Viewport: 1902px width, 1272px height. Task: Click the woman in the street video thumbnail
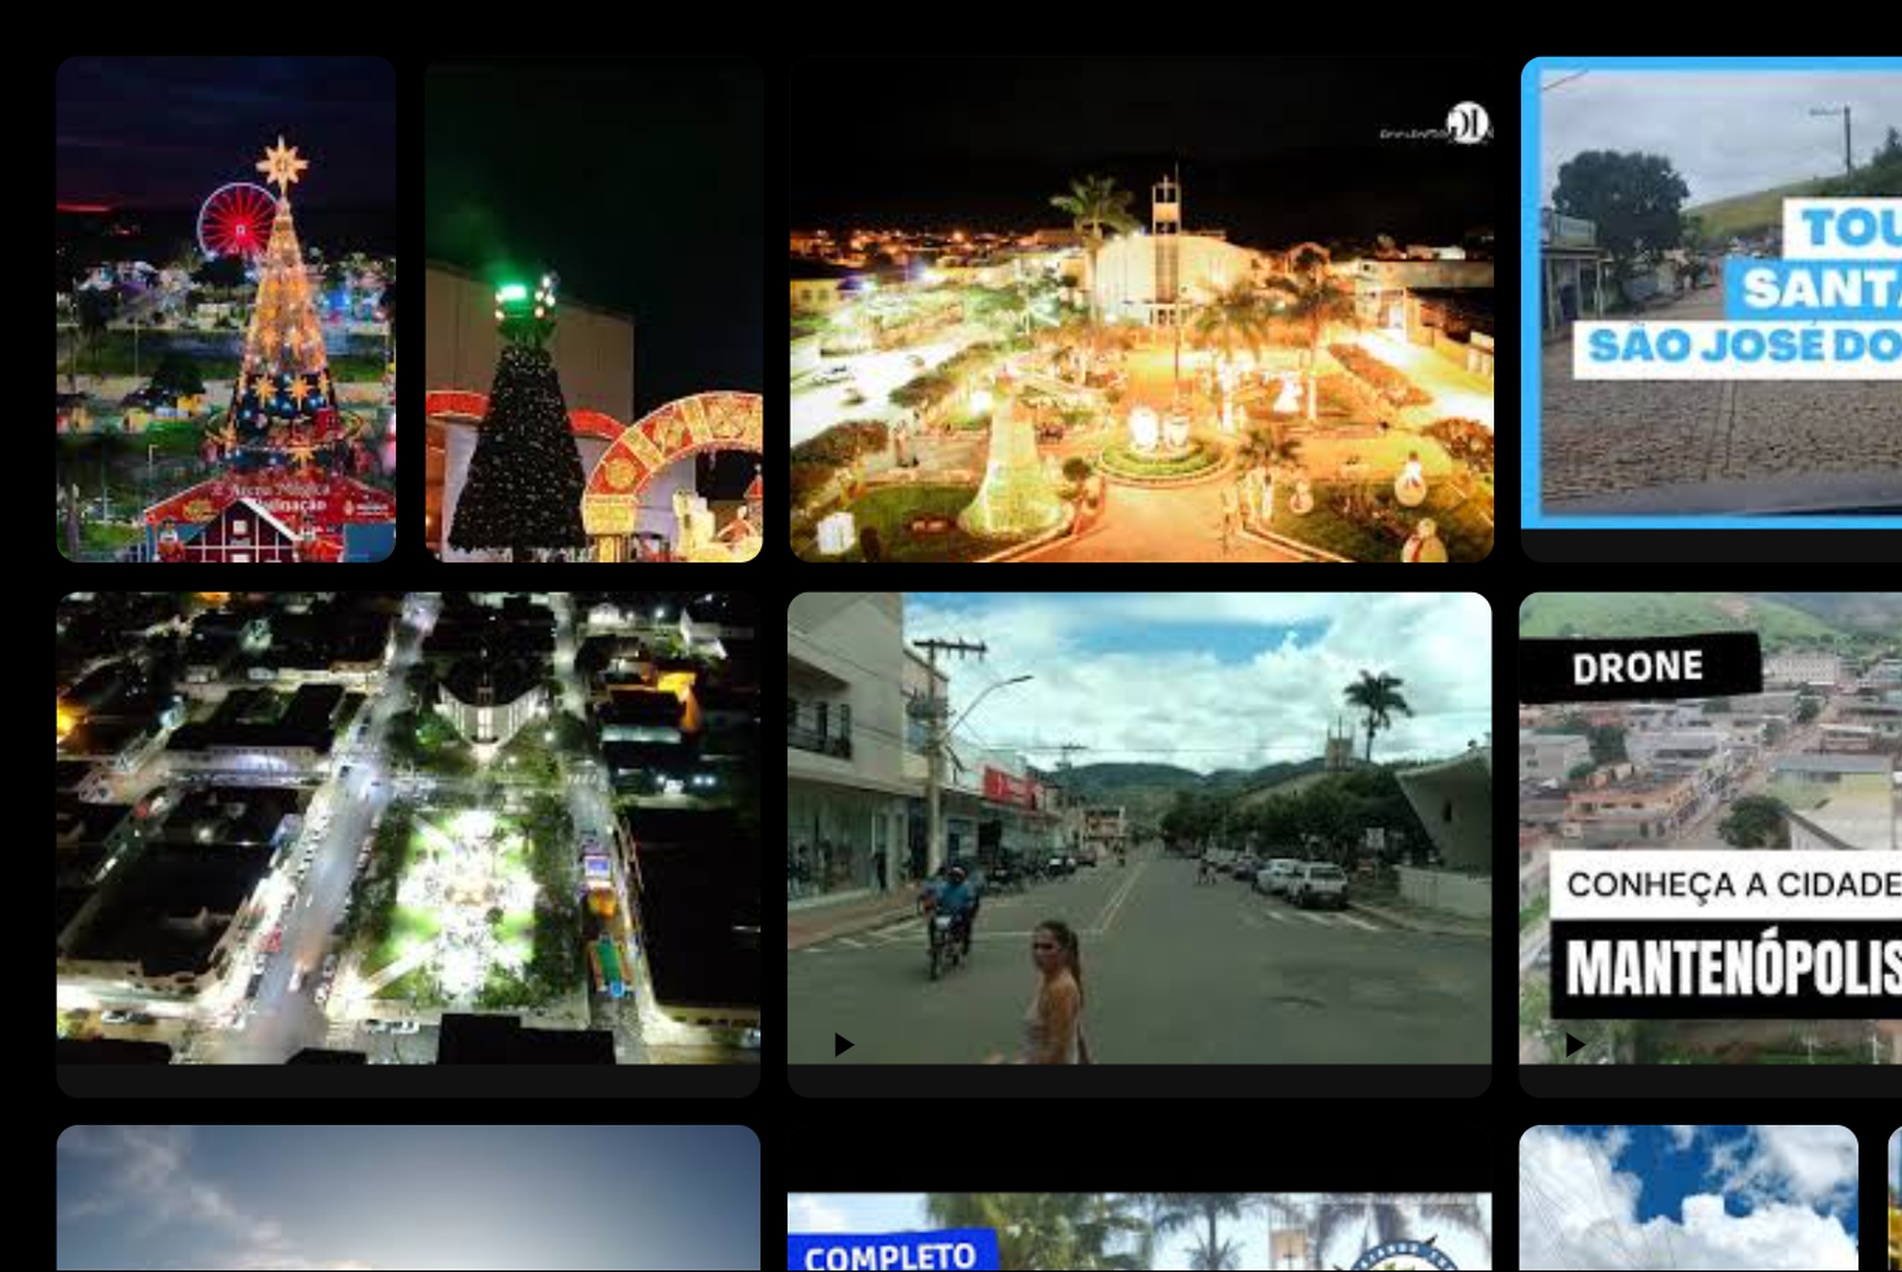click(x=1053, y=990)
